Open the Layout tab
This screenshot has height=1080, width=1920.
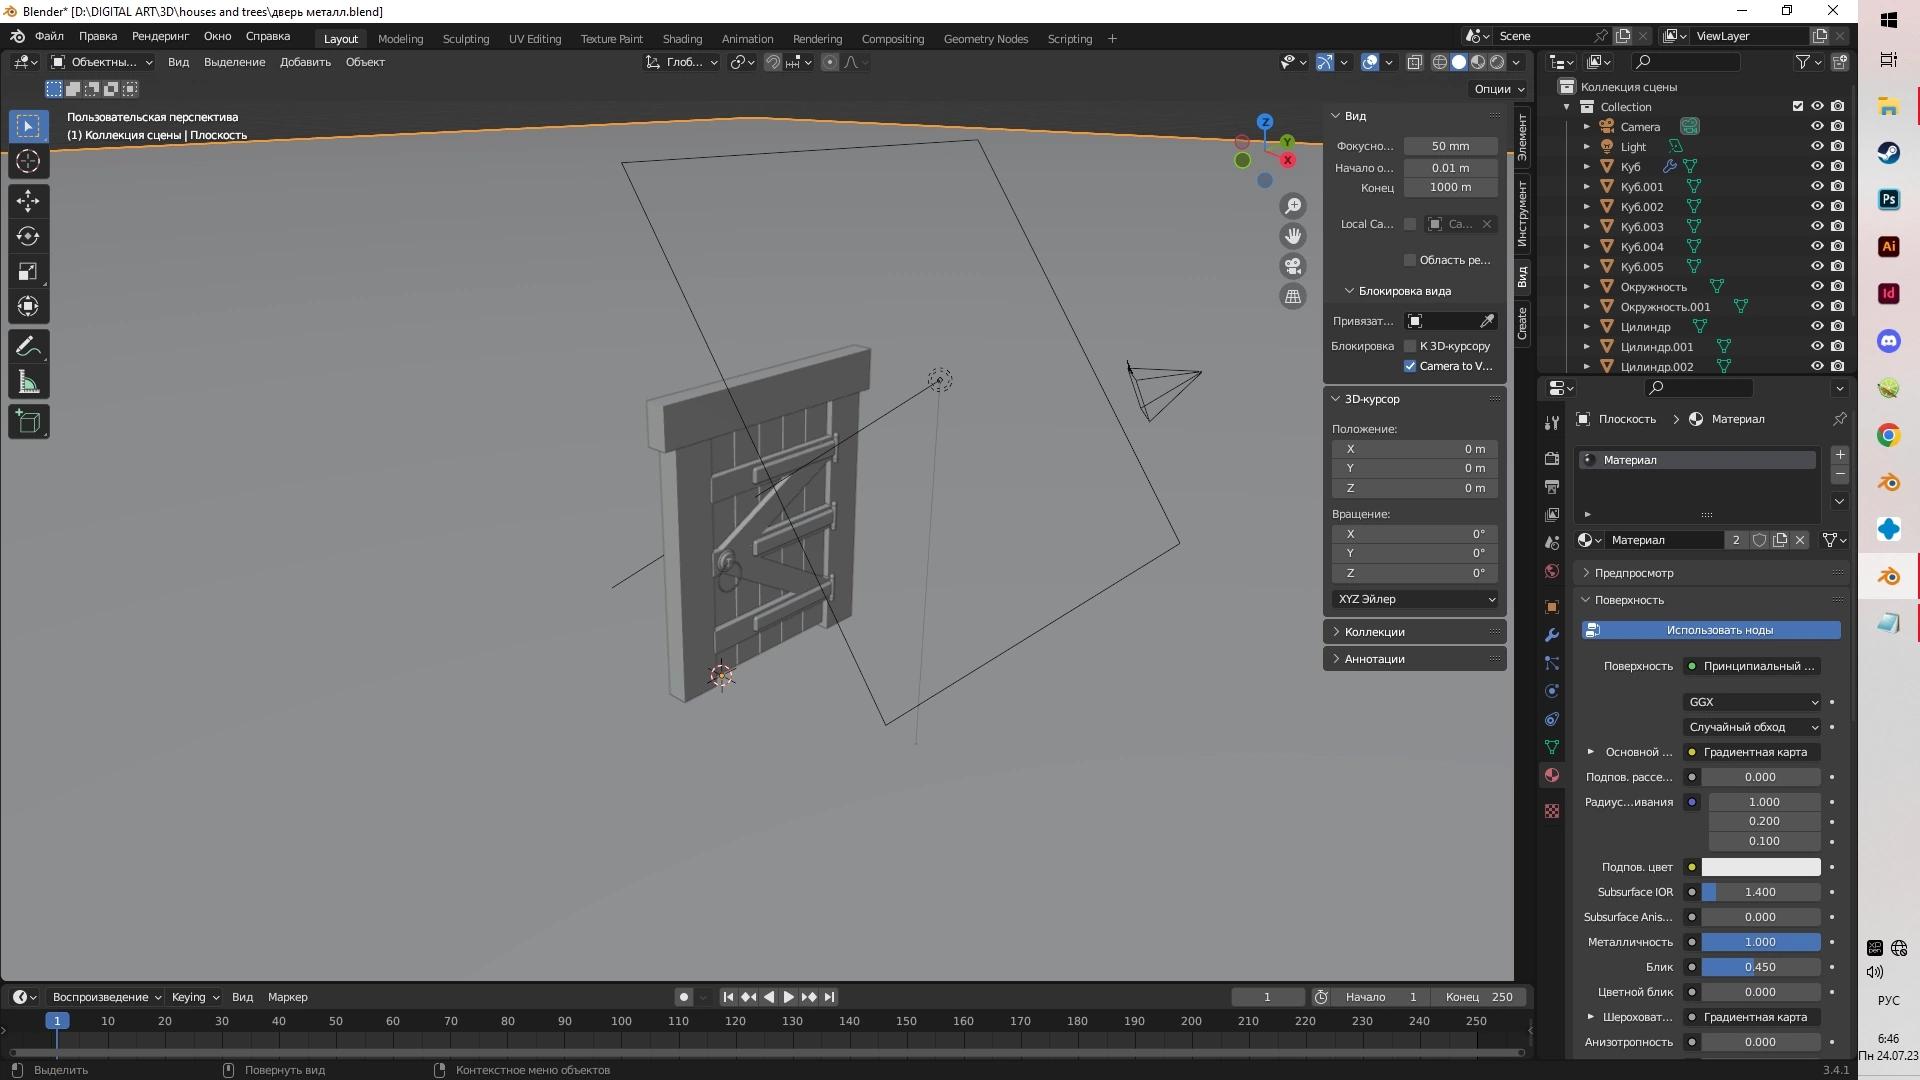click(340, 38)
